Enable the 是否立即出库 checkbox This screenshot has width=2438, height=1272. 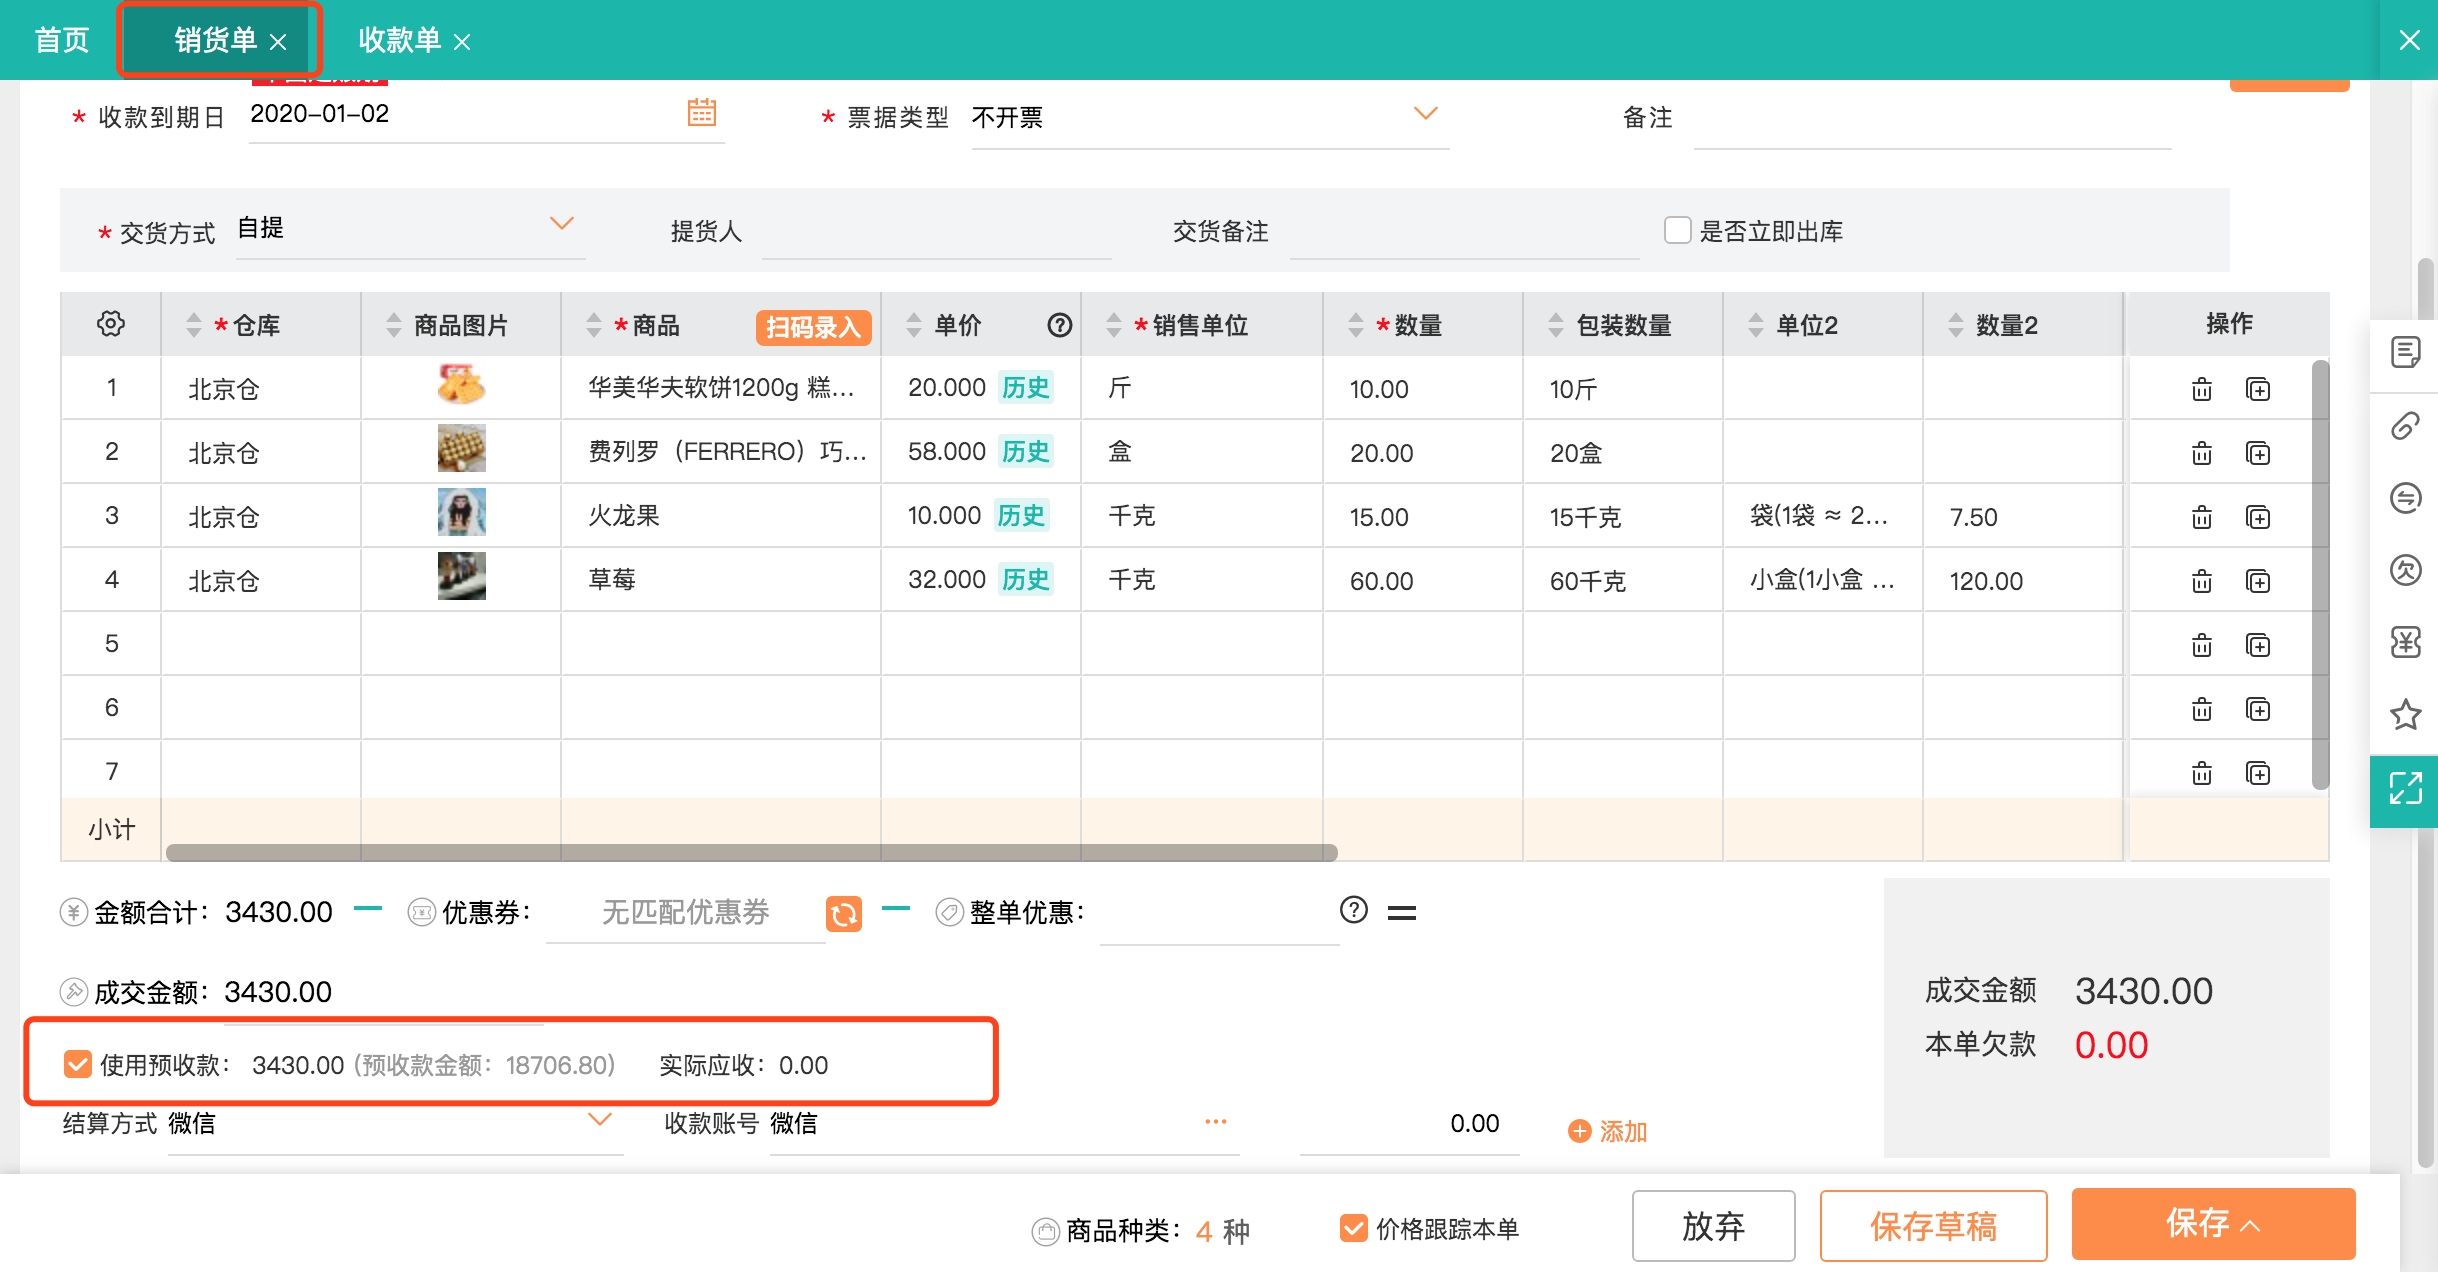pos(1674,229)
